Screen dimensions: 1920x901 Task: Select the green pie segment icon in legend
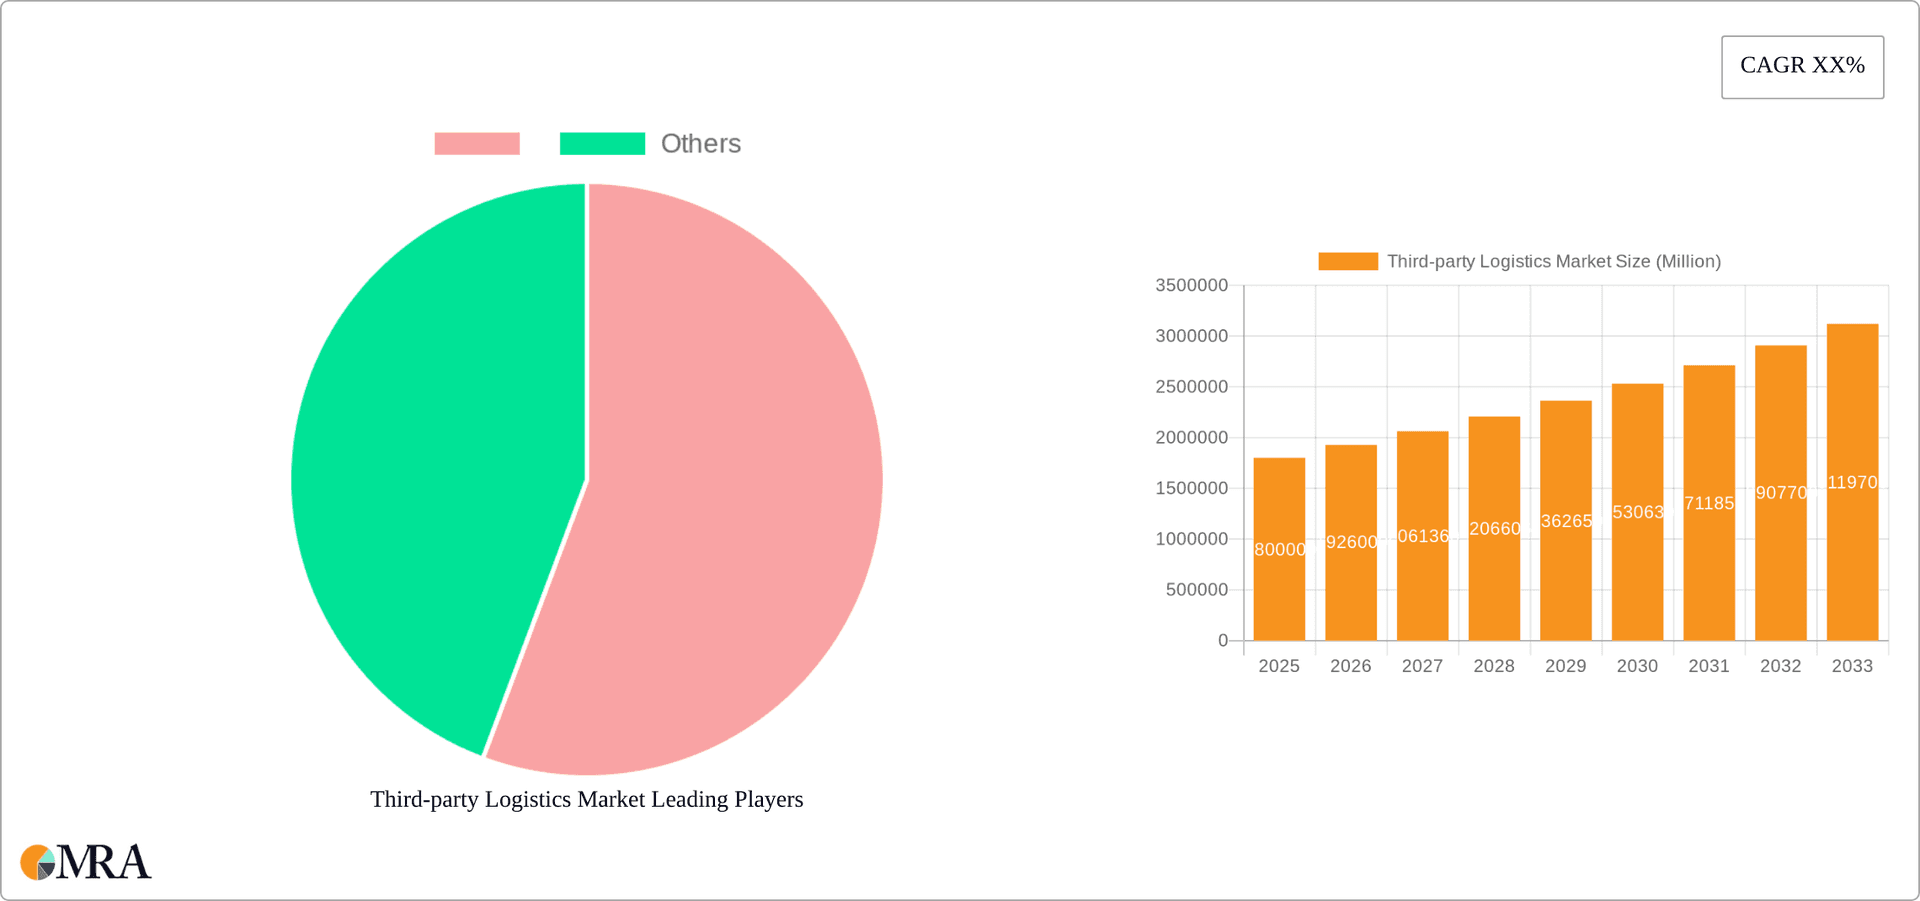pyautogui.click(x=602, y=143)
